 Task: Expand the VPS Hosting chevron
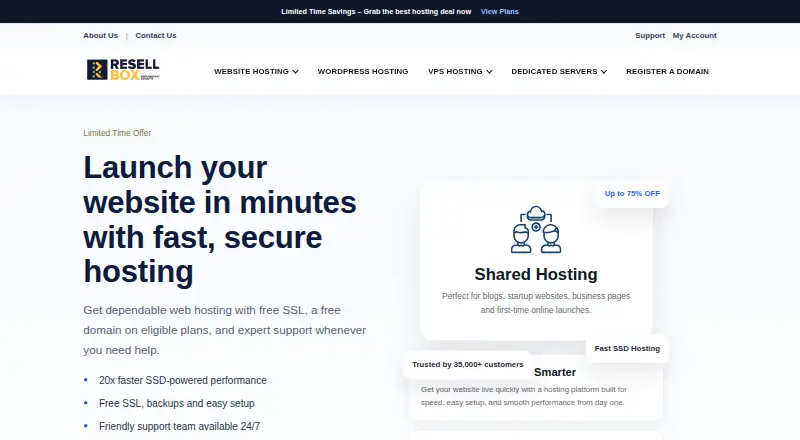click(x=489, y=72)
